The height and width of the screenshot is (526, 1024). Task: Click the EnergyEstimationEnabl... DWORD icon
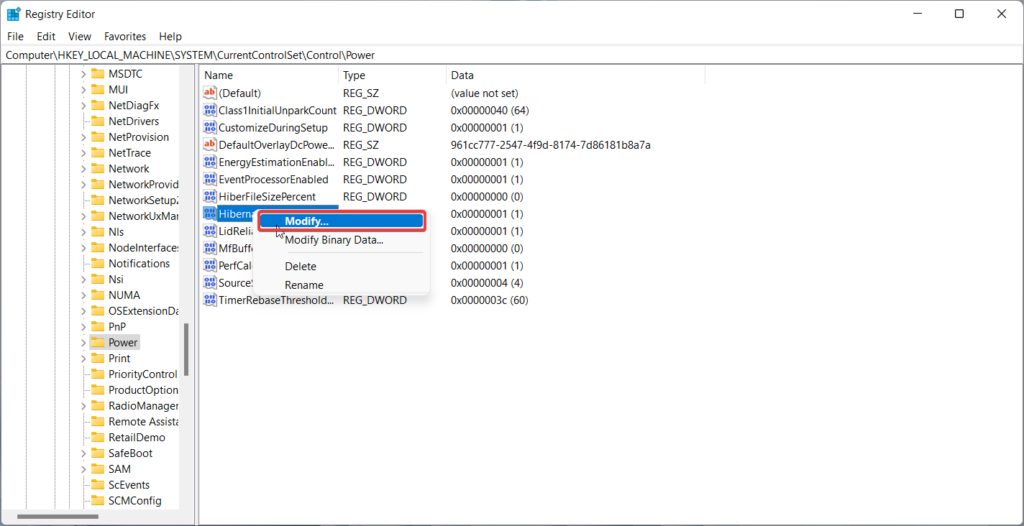tap(210, 162)
